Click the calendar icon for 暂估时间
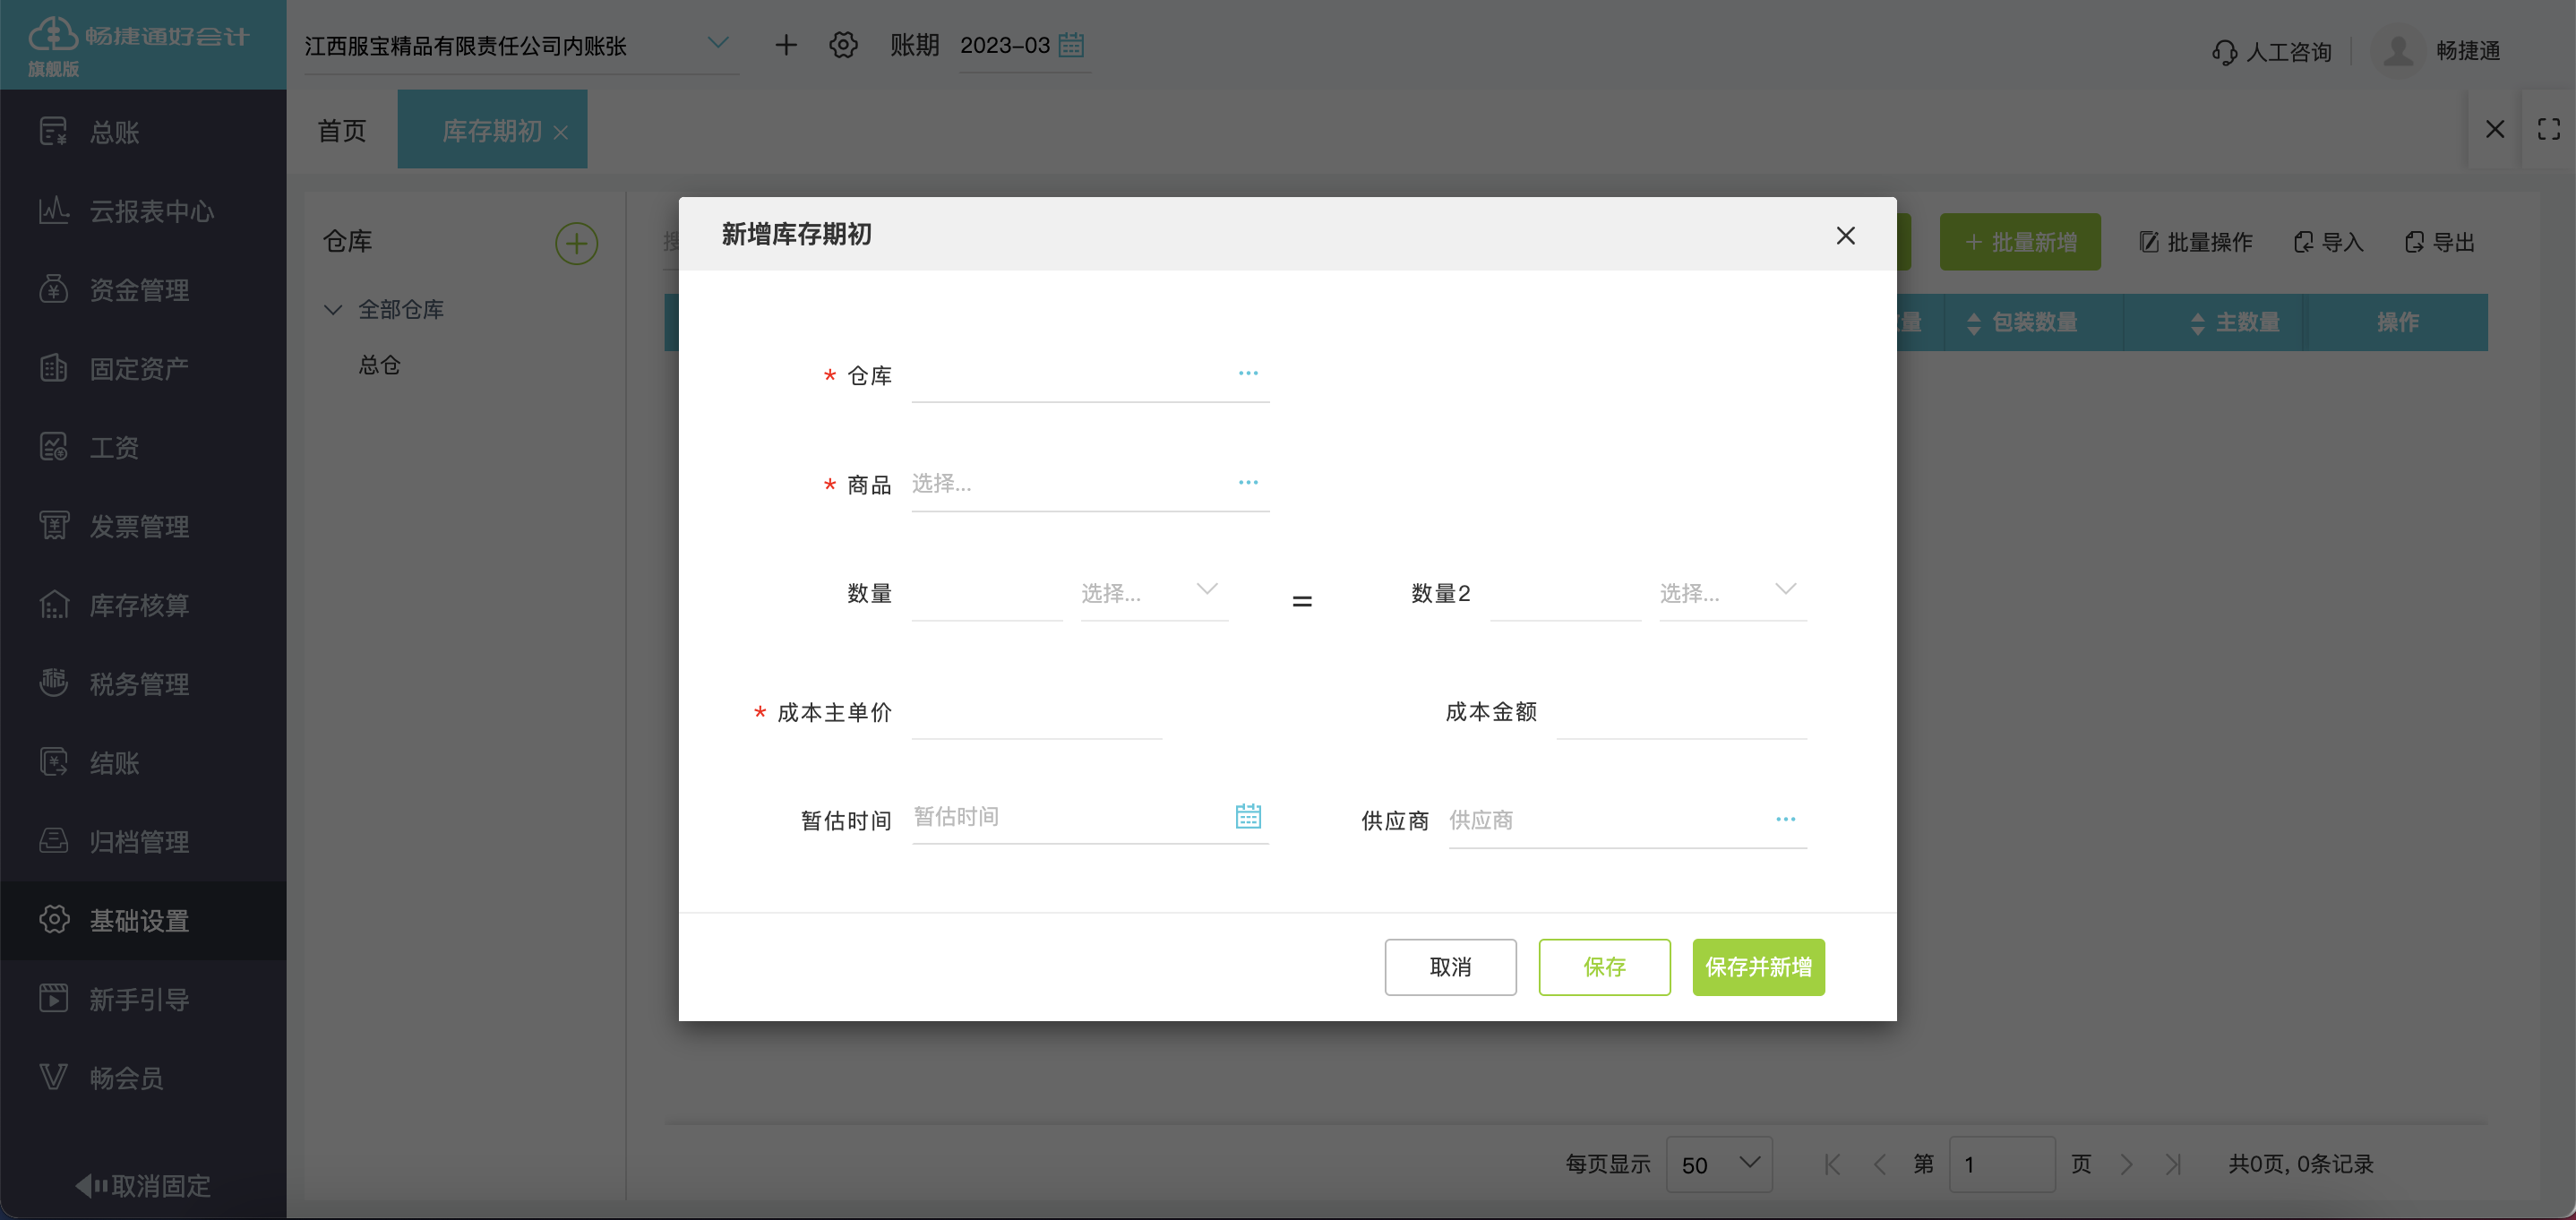 [1250, 816]
